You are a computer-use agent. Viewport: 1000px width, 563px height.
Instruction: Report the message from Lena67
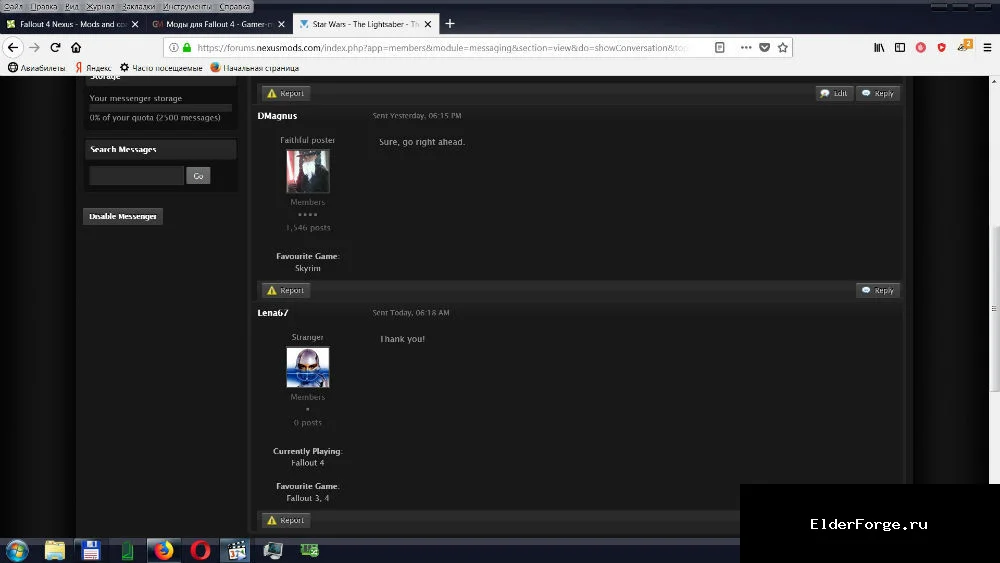point(286,520)
